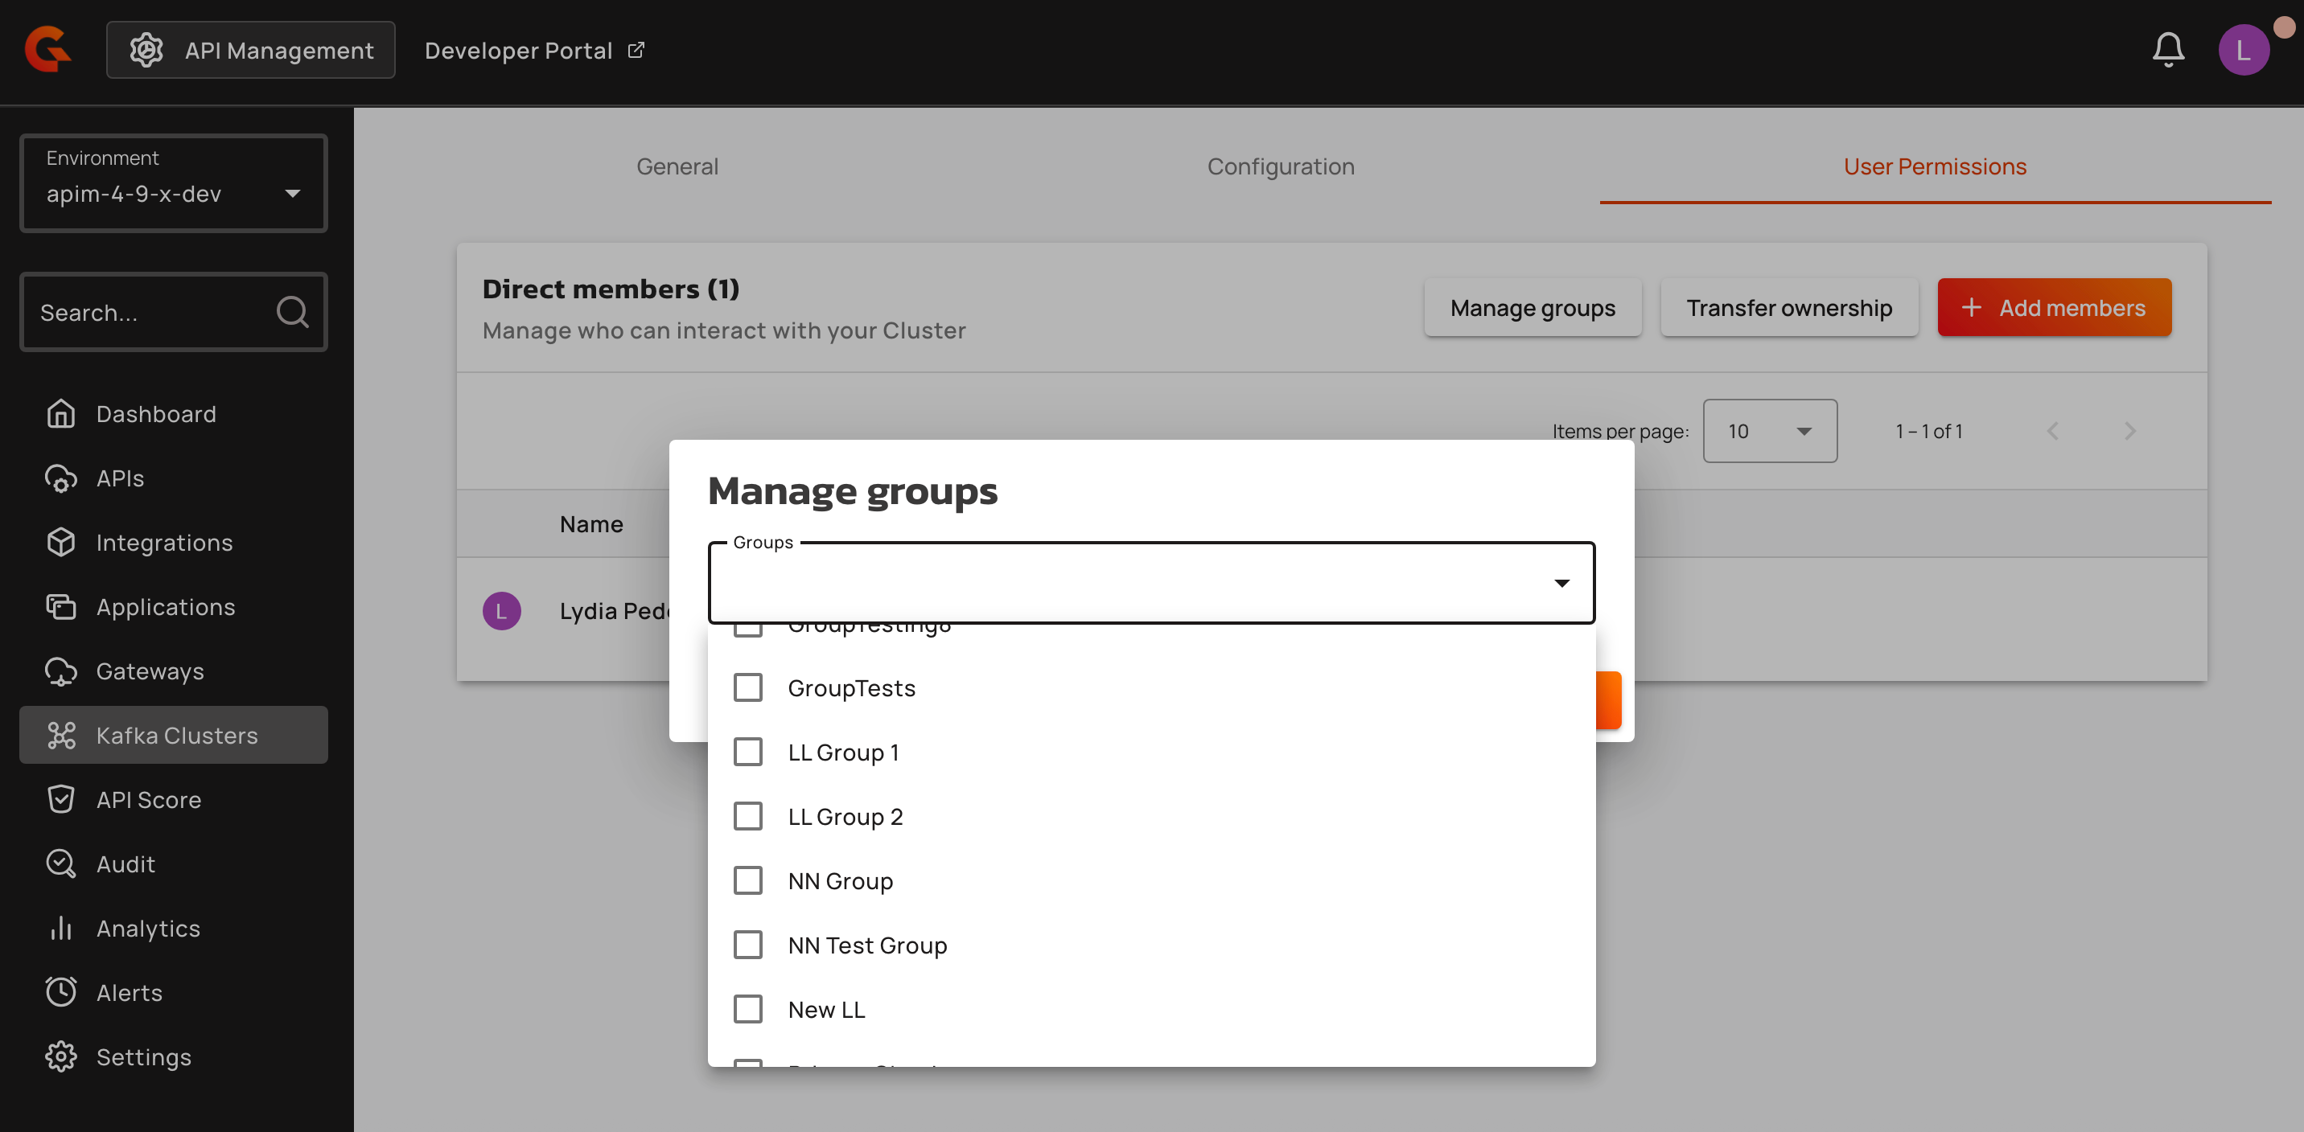Click the notifications bell icon
Screen dimensions: 2304x1132
(x=2168, y=50)
